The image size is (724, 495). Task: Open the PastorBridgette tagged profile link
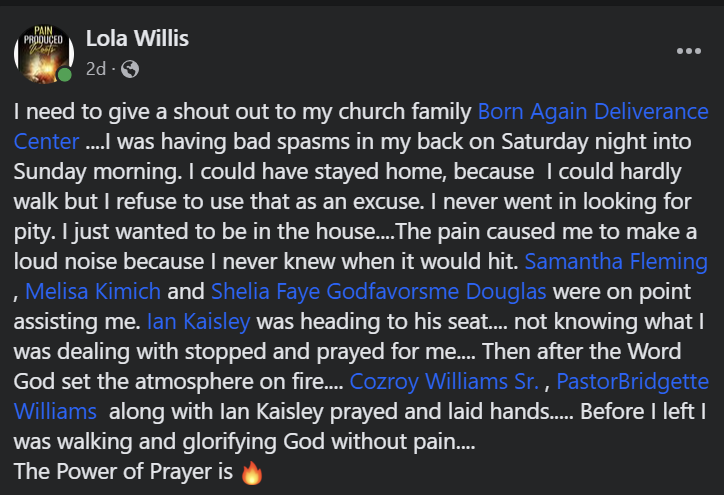click(x=632, y=382)
